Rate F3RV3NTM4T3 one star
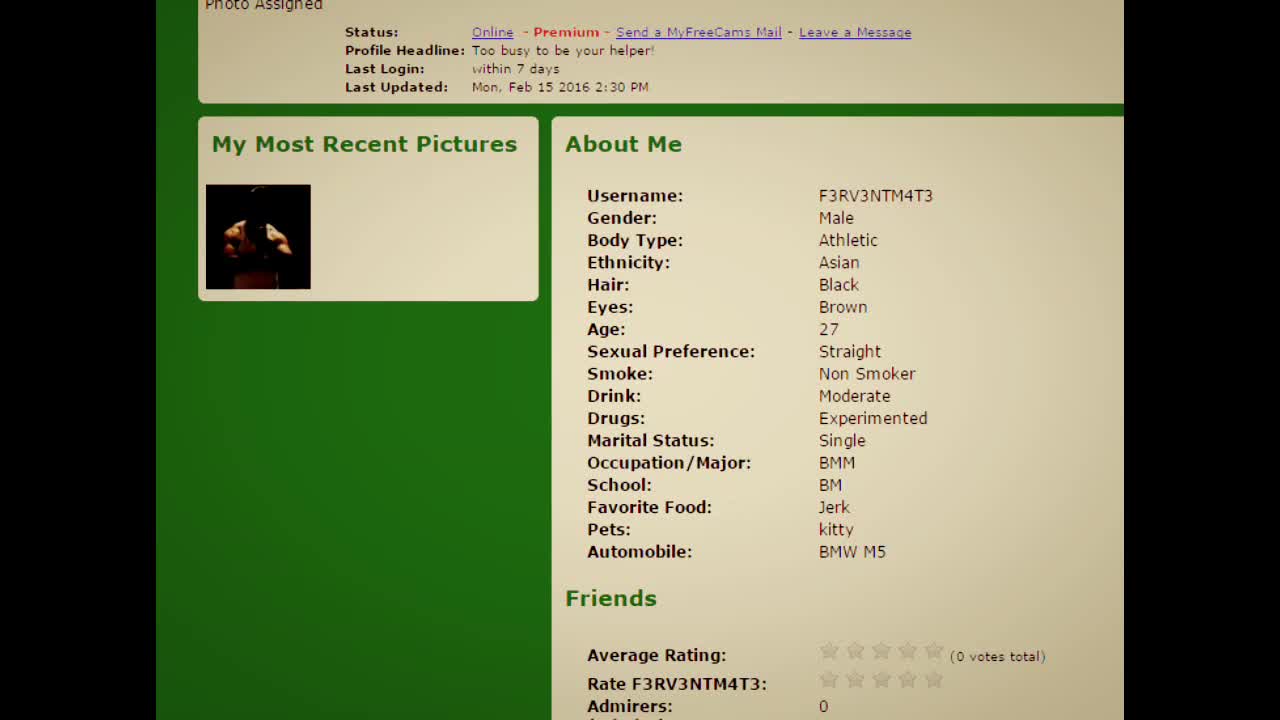Image resolution: width=1280 pixels, height=720 pixels. click(x=829, y=680)
